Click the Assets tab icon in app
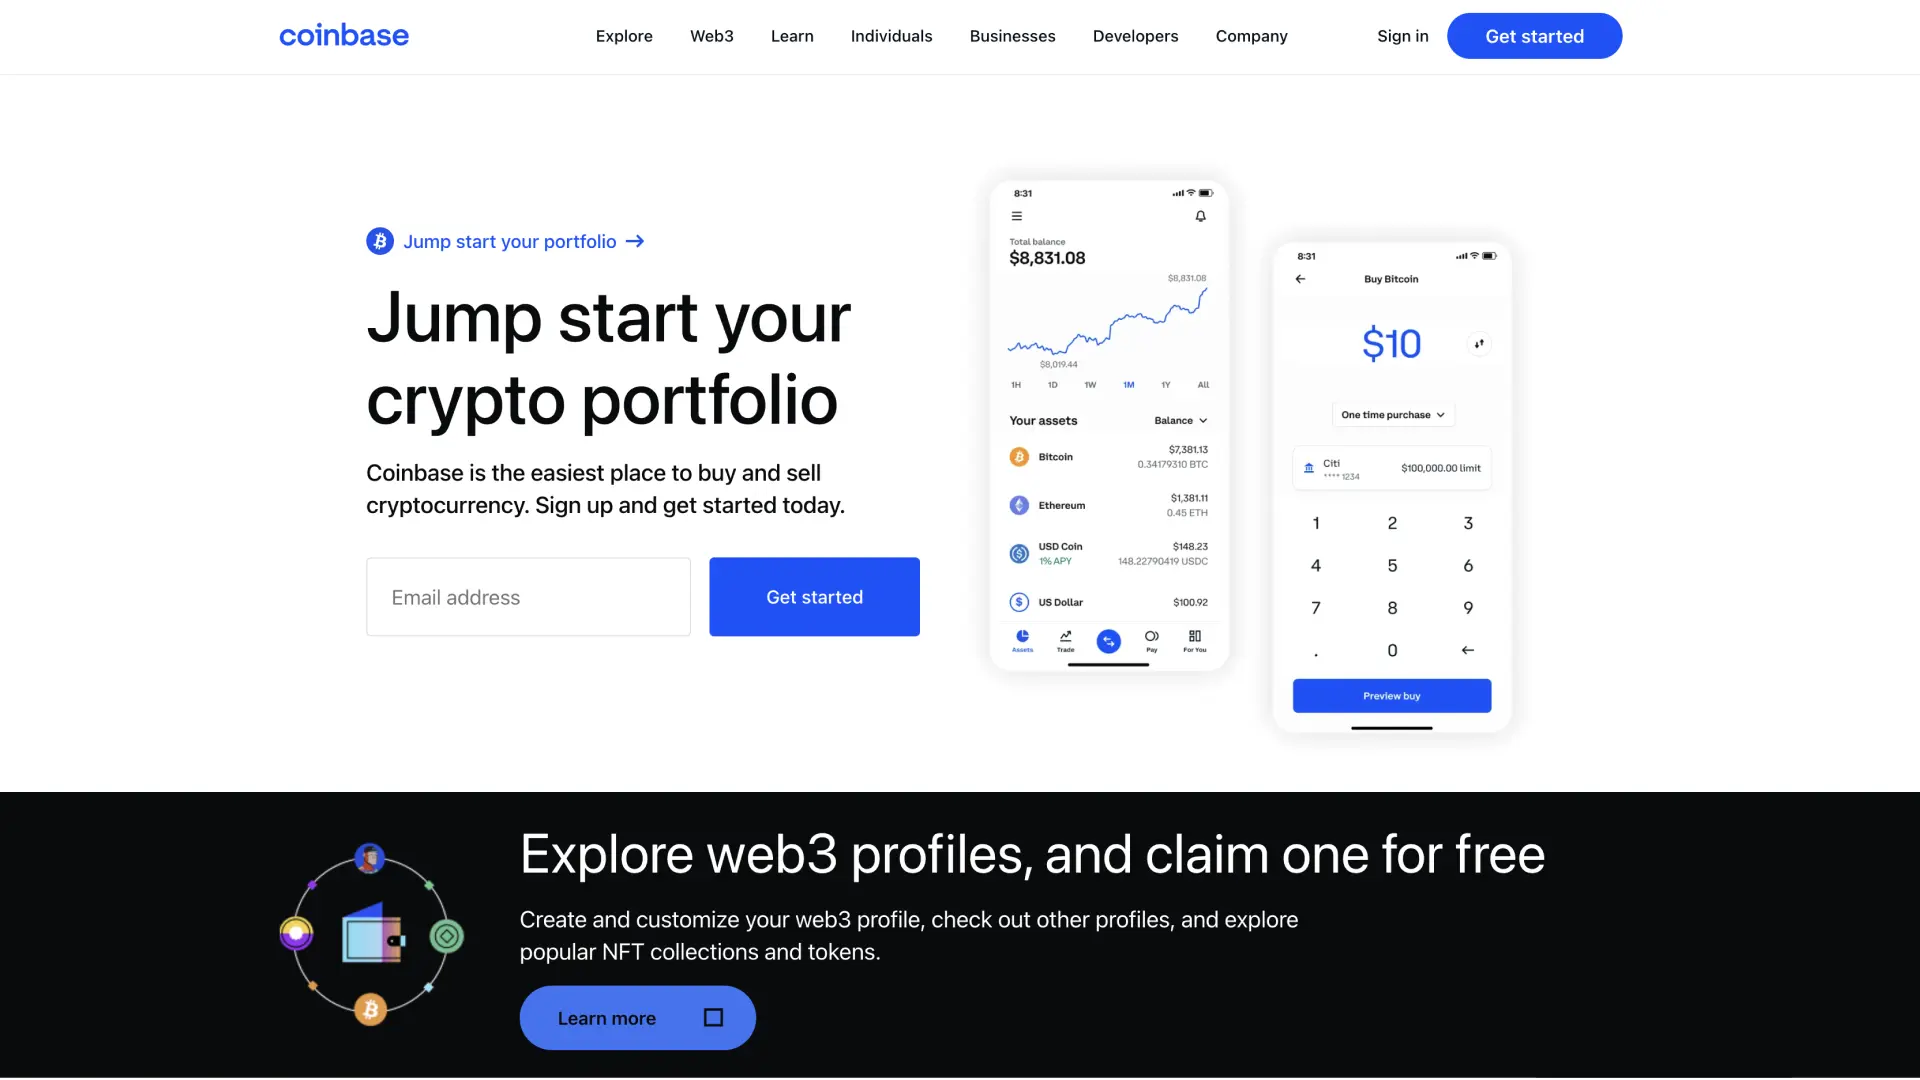Image resolution: width=1920 pixels, height=1080 pixels. tap(1022, 637)
